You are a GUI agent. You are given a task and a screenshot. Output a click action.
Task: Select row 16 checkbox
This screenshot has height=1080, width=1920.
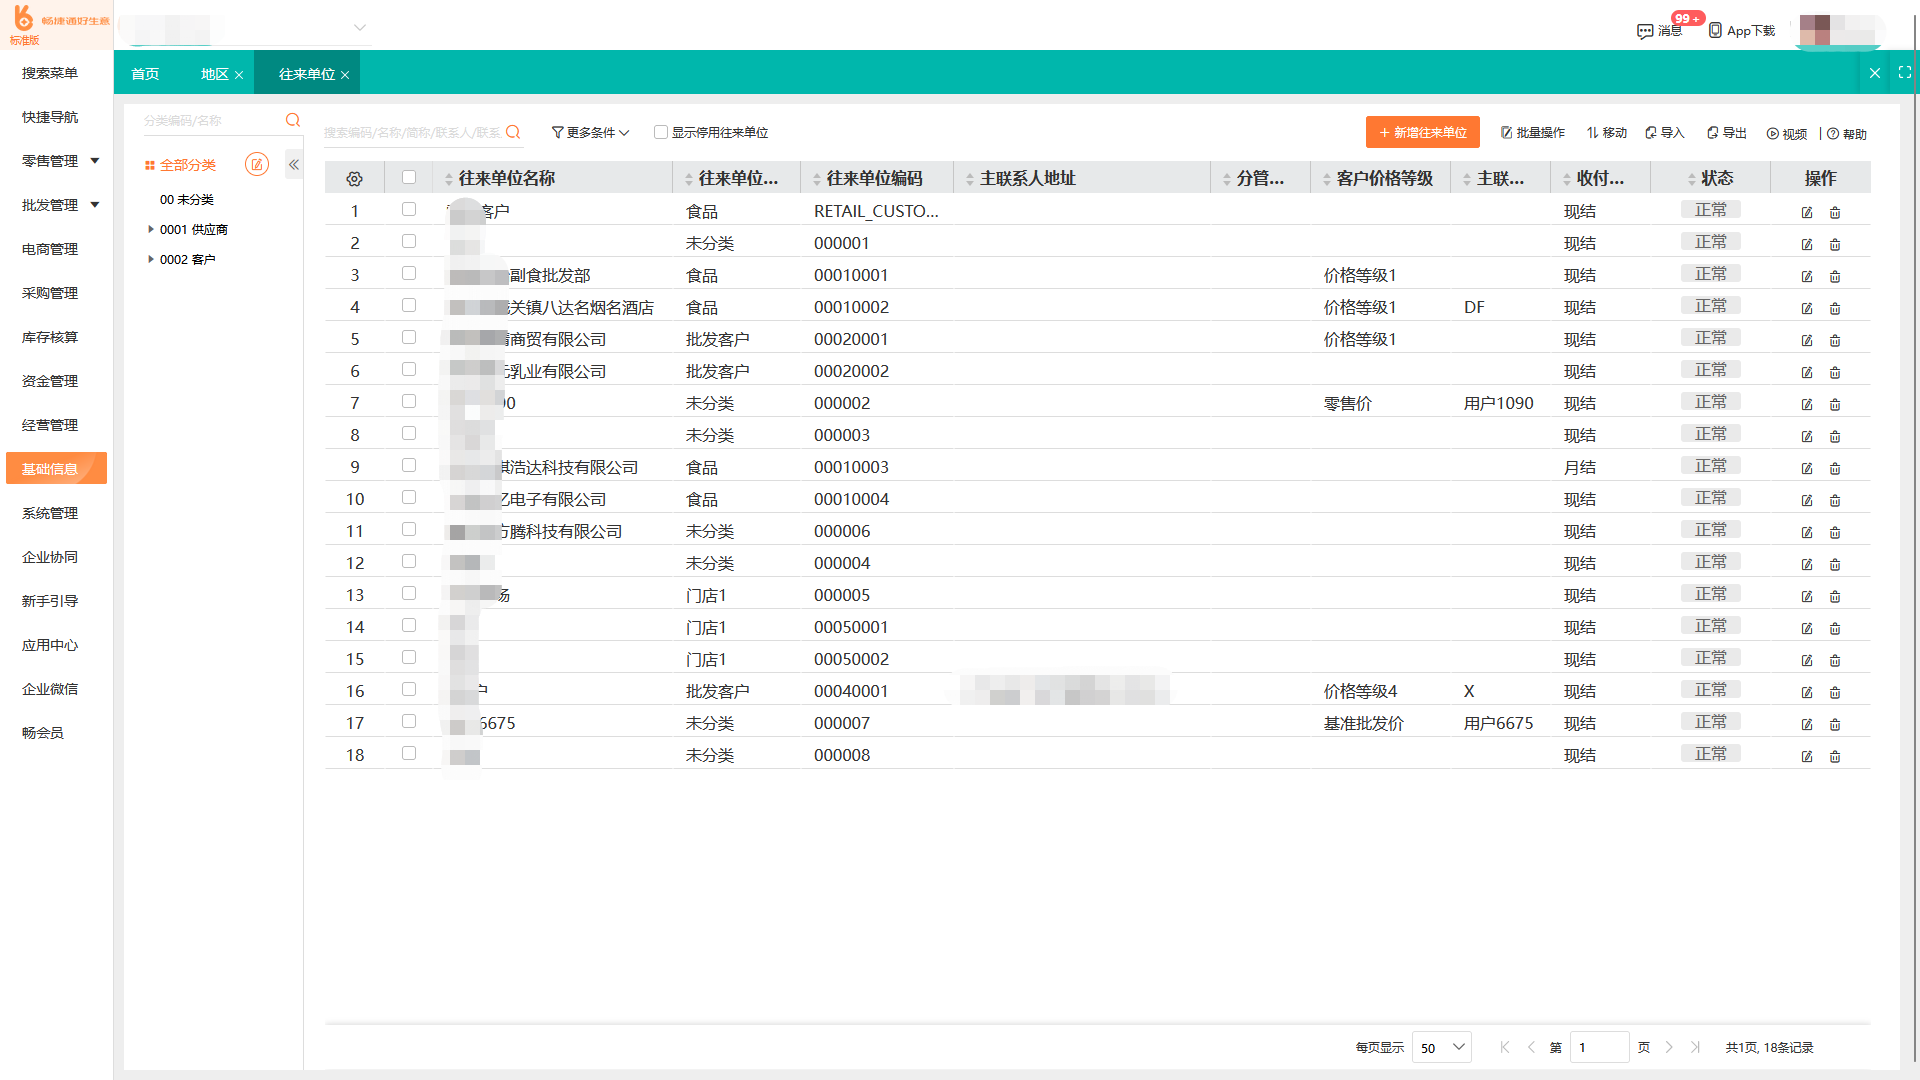click(x=410, y=690)
